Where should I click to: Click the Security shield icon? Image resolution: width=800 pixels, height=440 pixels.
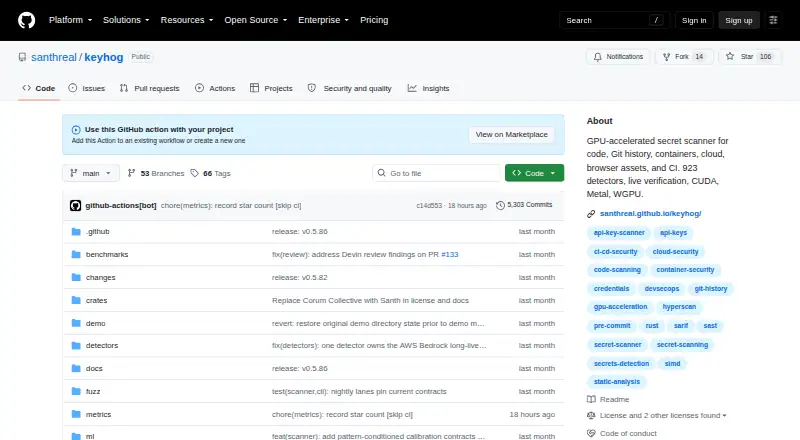point(312,88)
